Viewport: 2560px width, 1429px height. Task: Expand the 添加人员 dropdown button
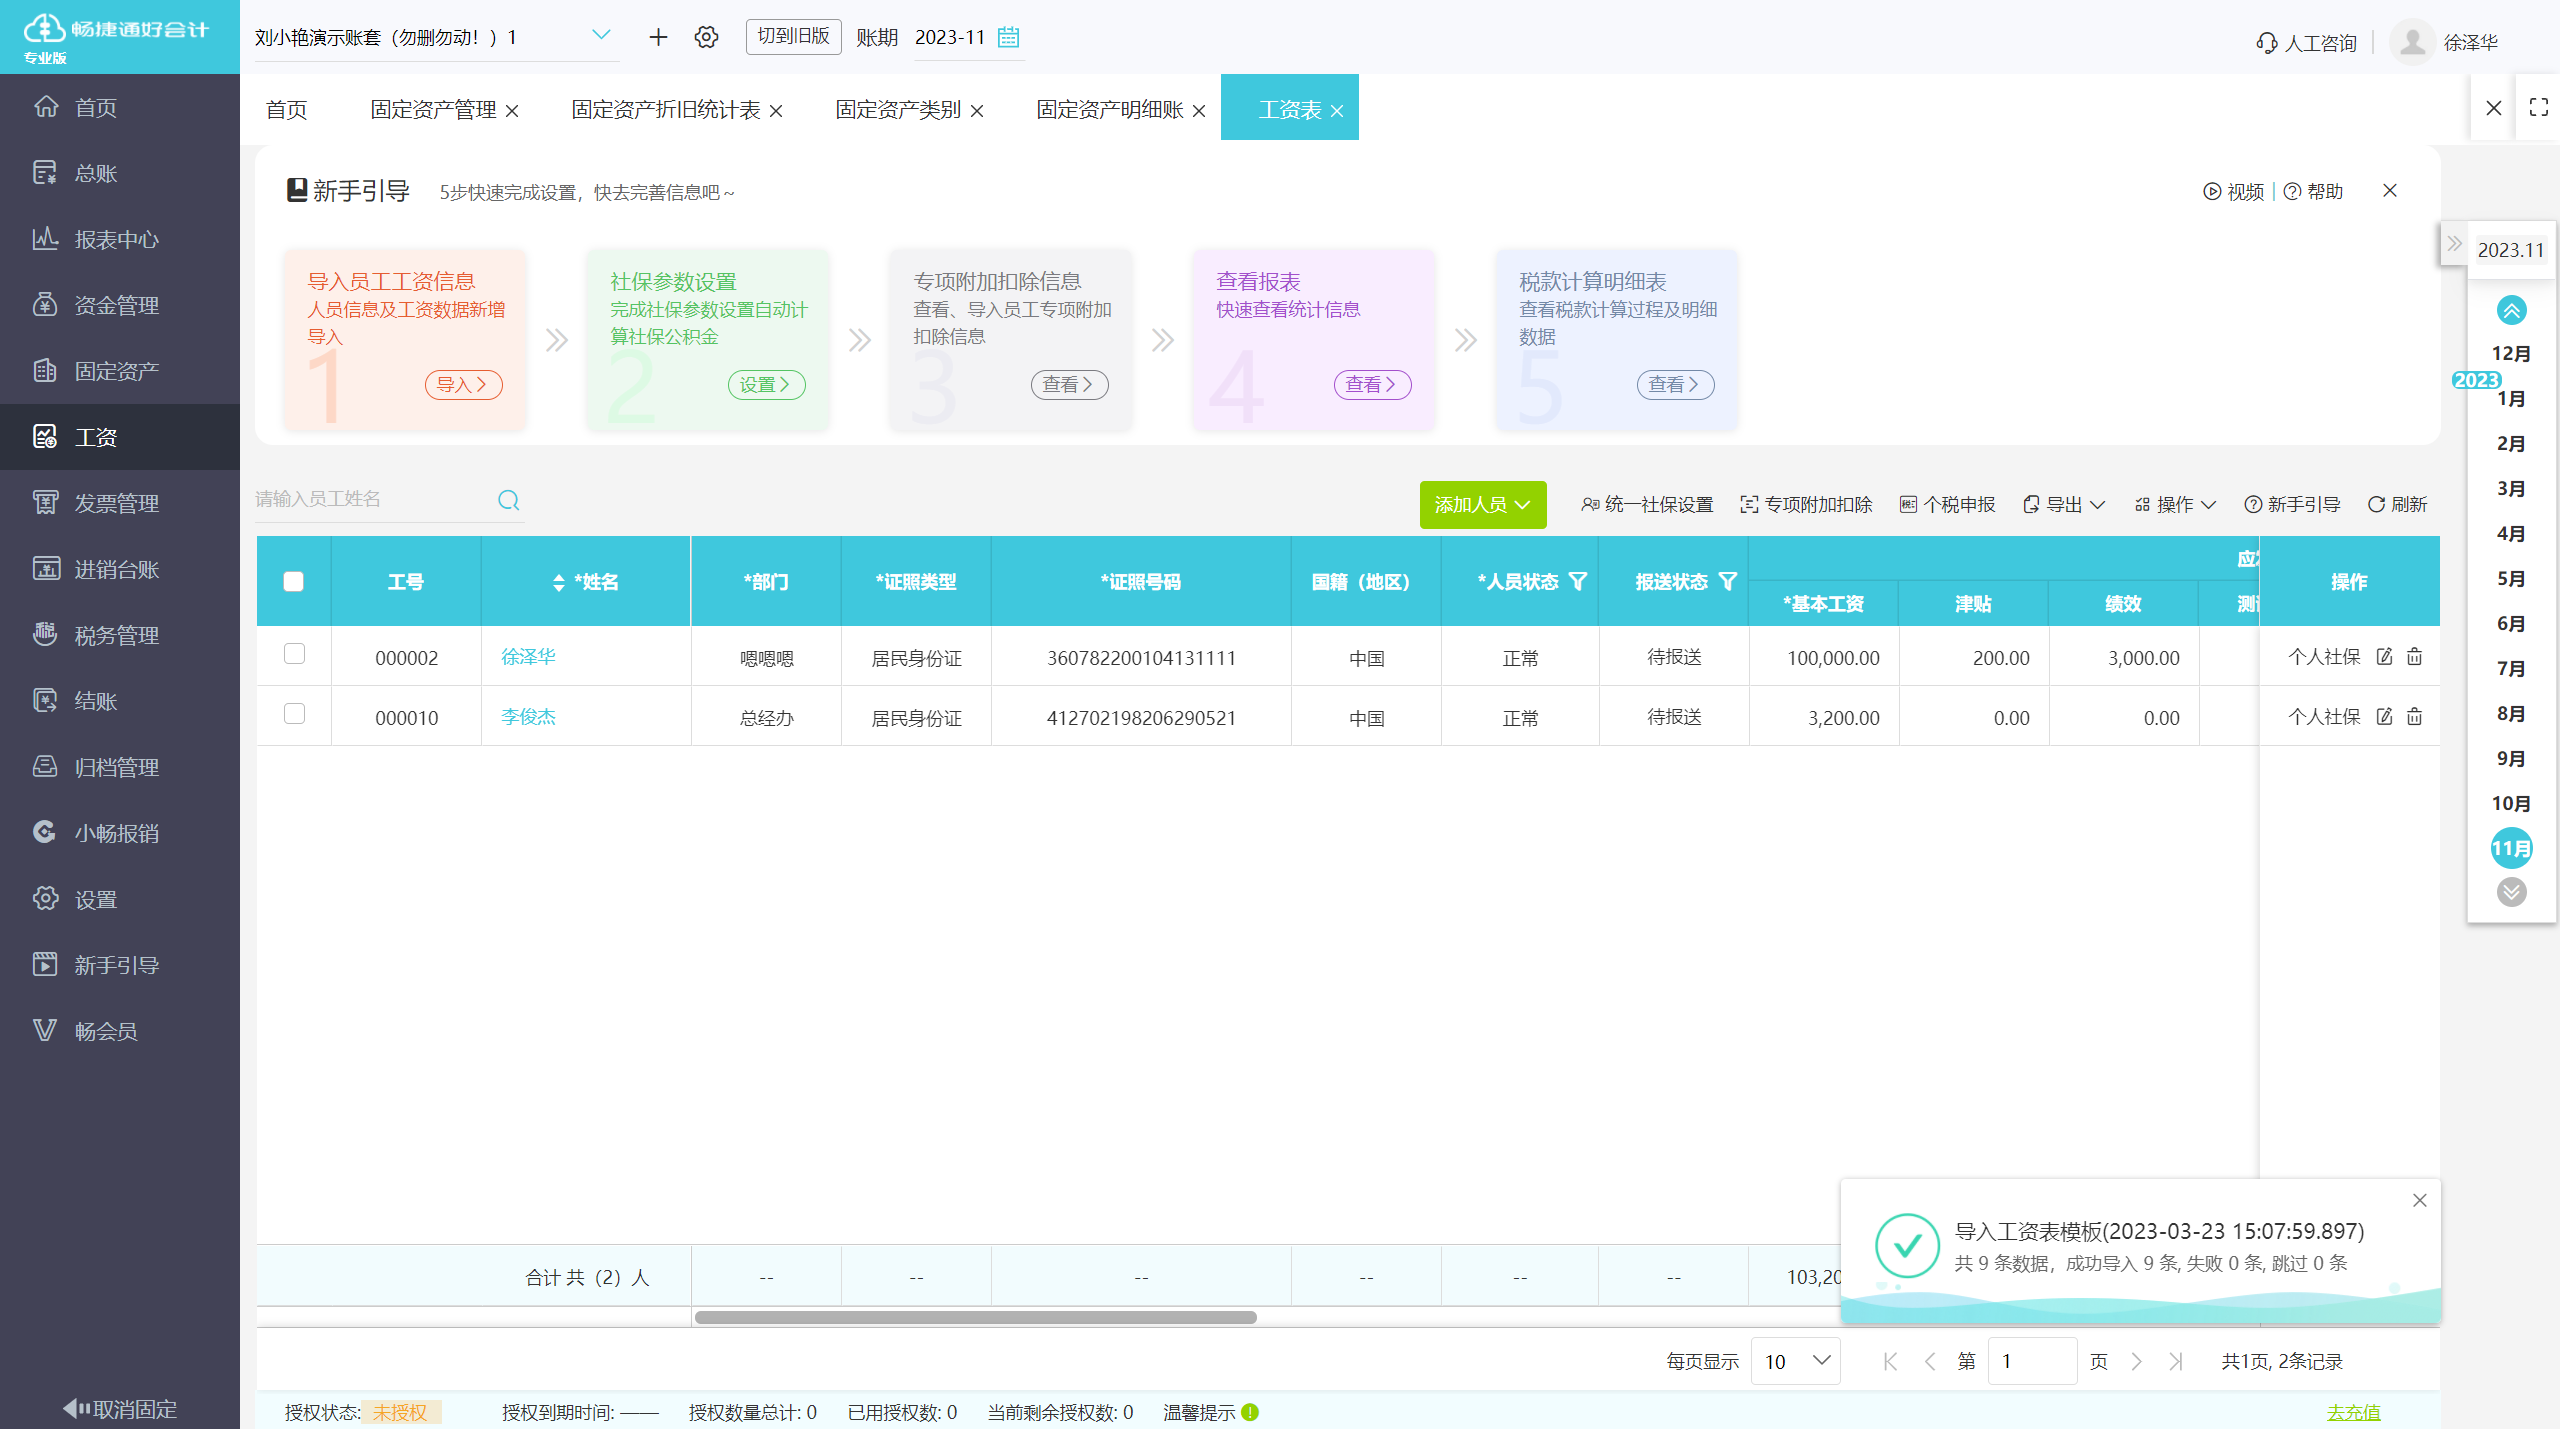1528,504
